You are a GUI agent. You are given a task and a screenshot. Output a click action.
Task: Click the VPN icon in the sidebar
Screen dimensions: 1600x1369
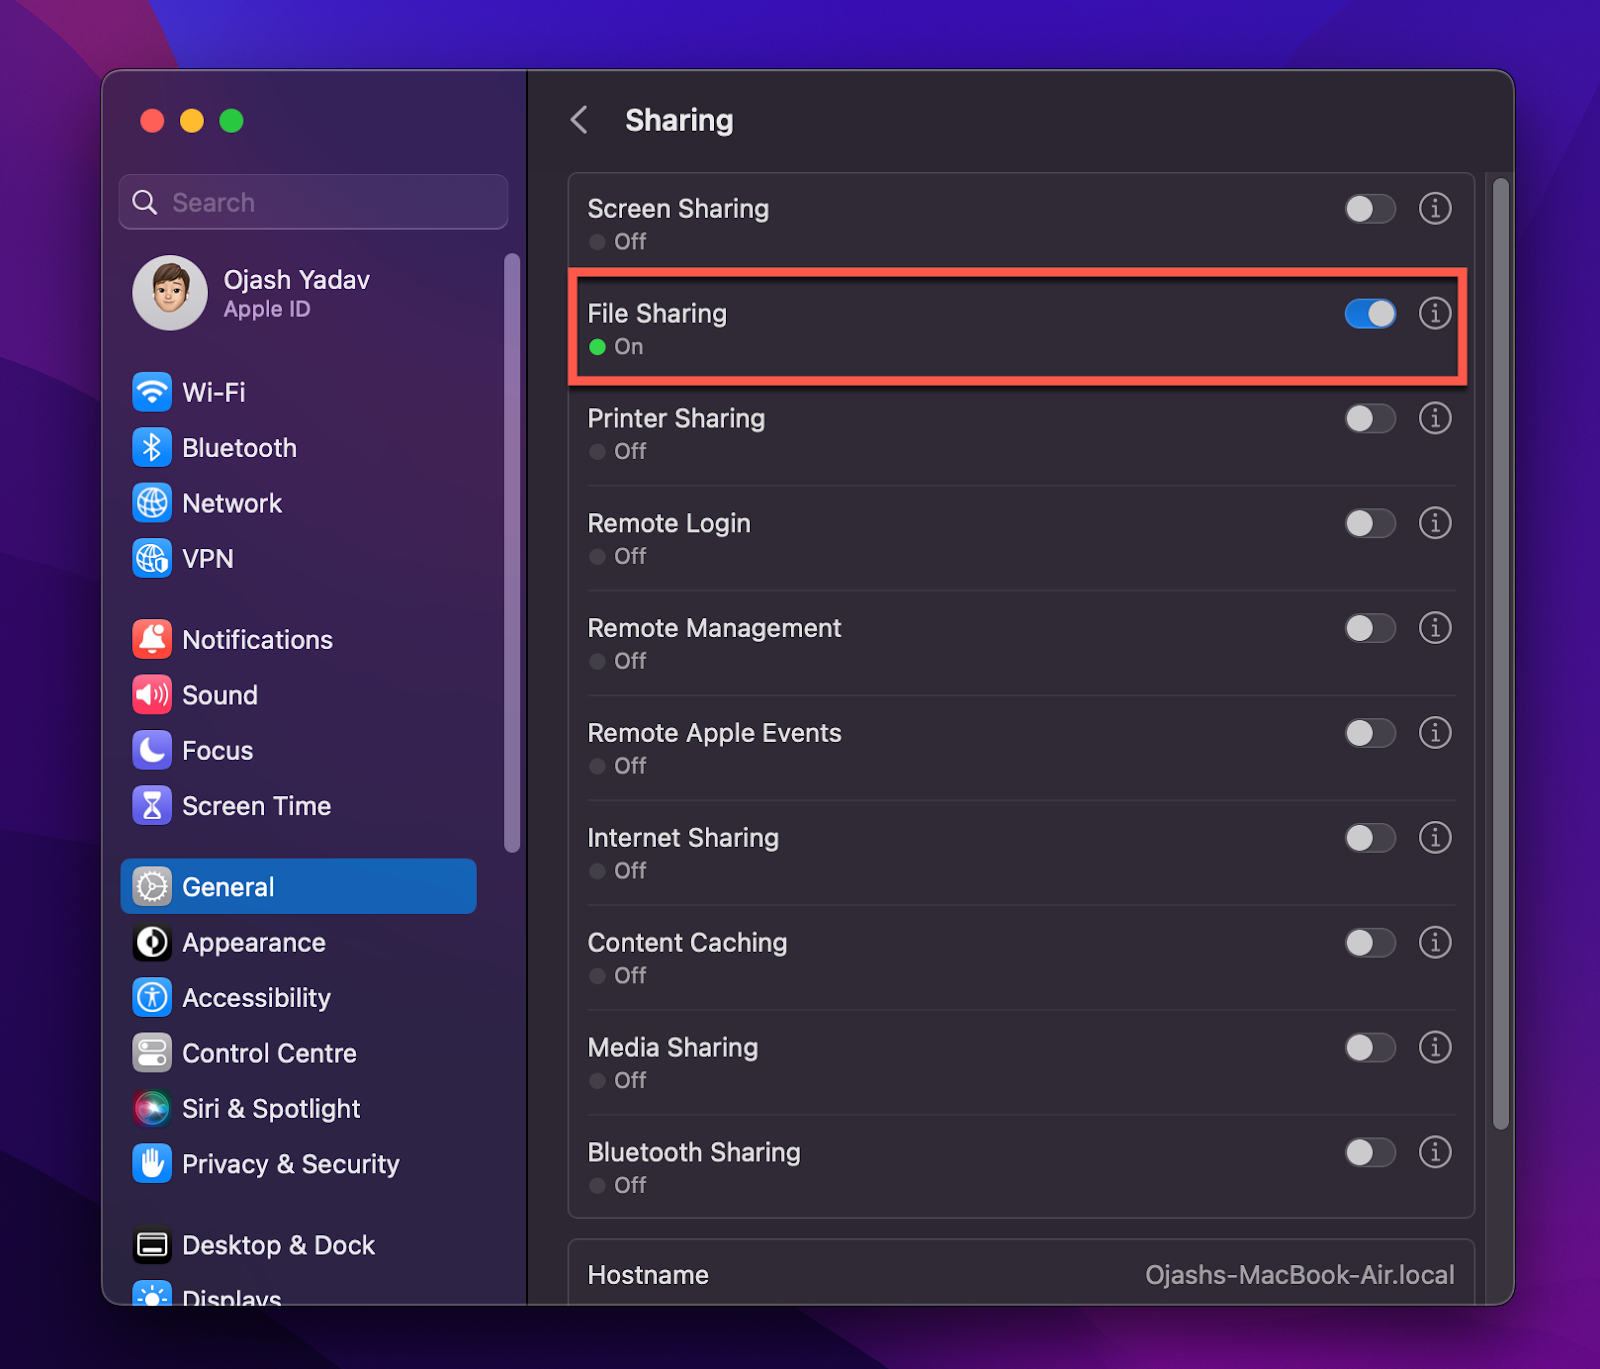(151, 558)
